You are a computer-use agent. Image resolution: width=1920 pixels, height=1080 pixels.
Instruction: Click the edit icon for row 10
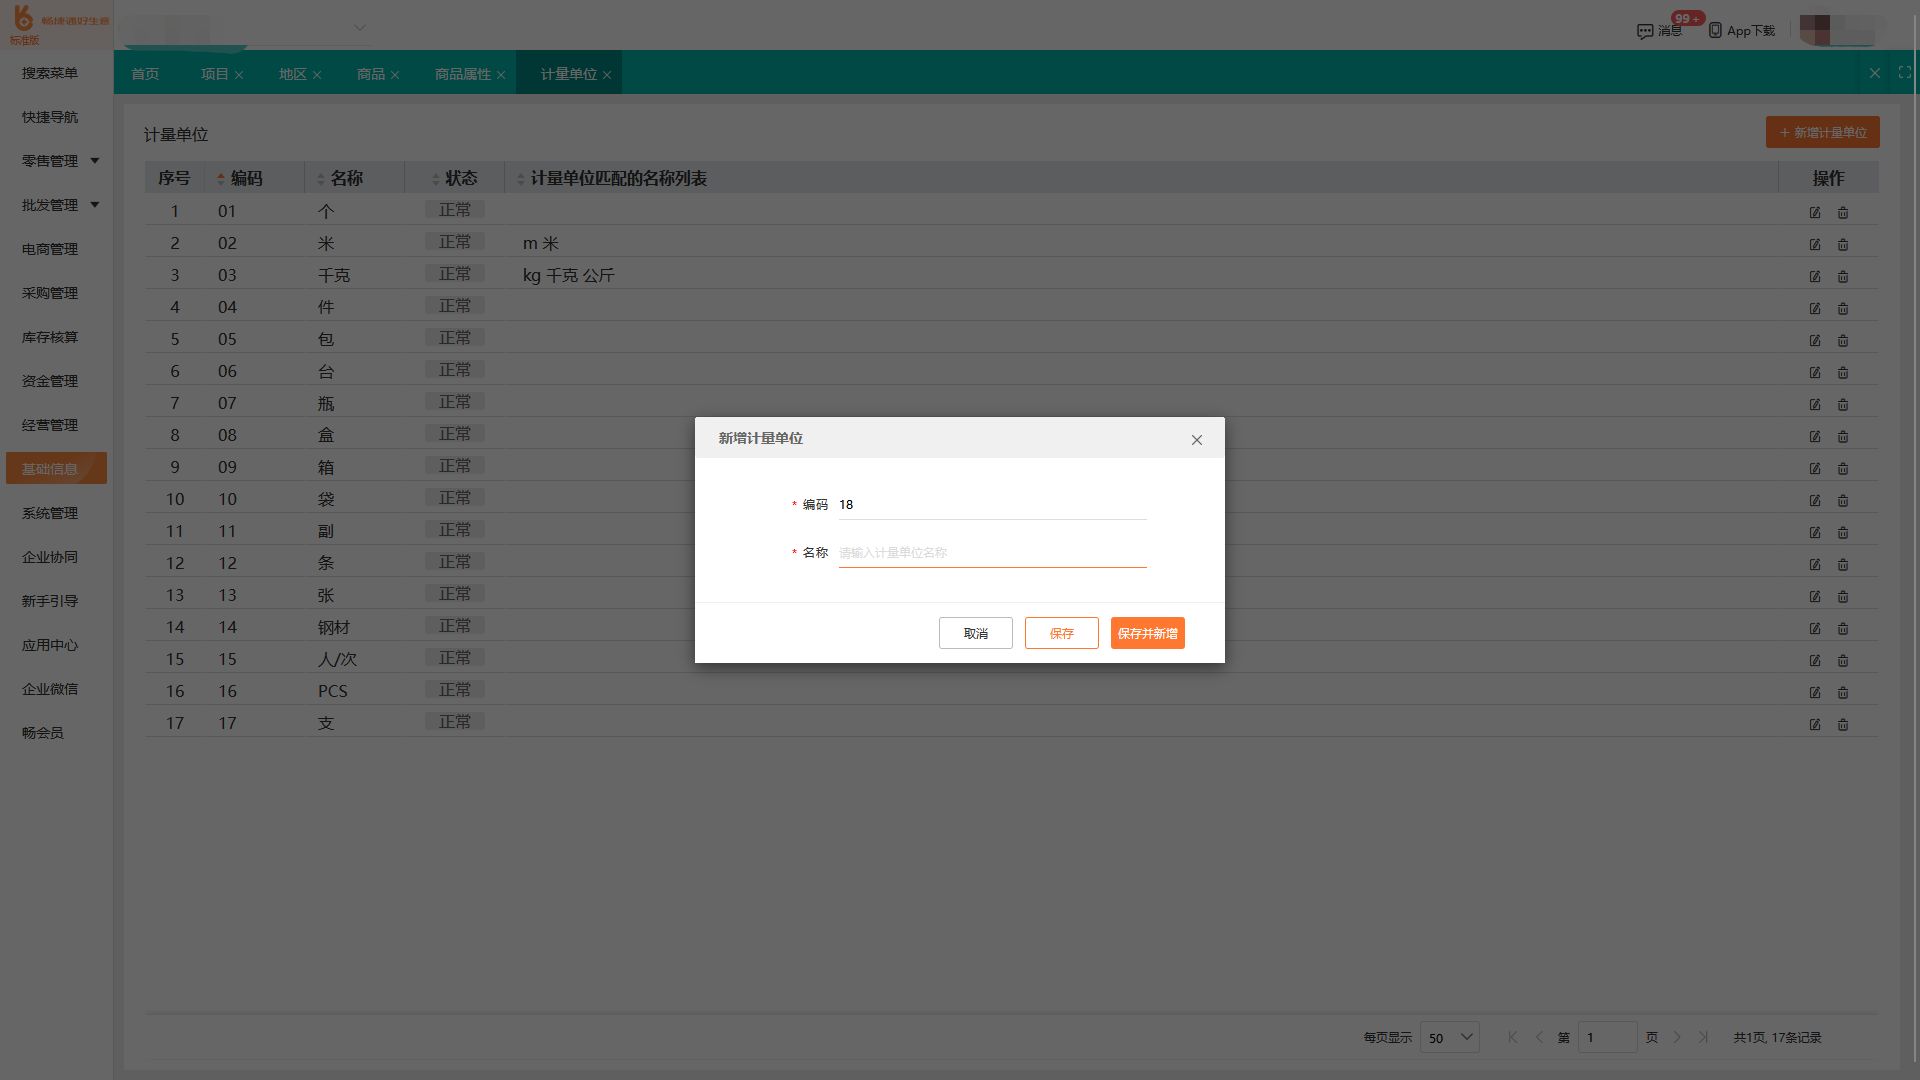point(1815,500)
